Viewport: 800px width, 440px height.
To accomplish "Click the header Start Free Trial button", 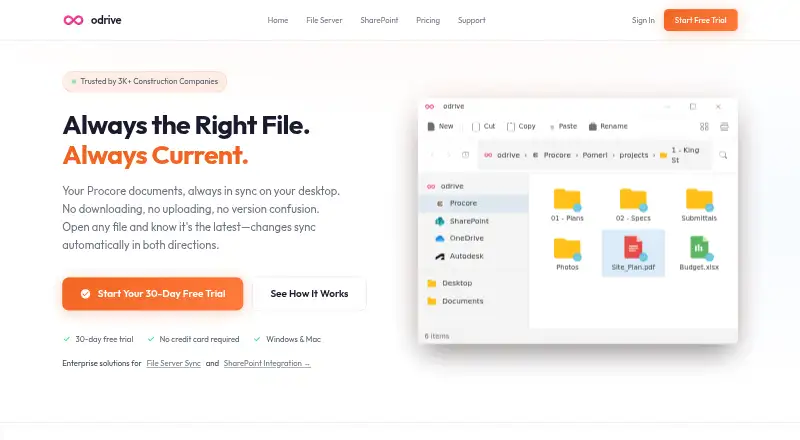I will (701, 20).
